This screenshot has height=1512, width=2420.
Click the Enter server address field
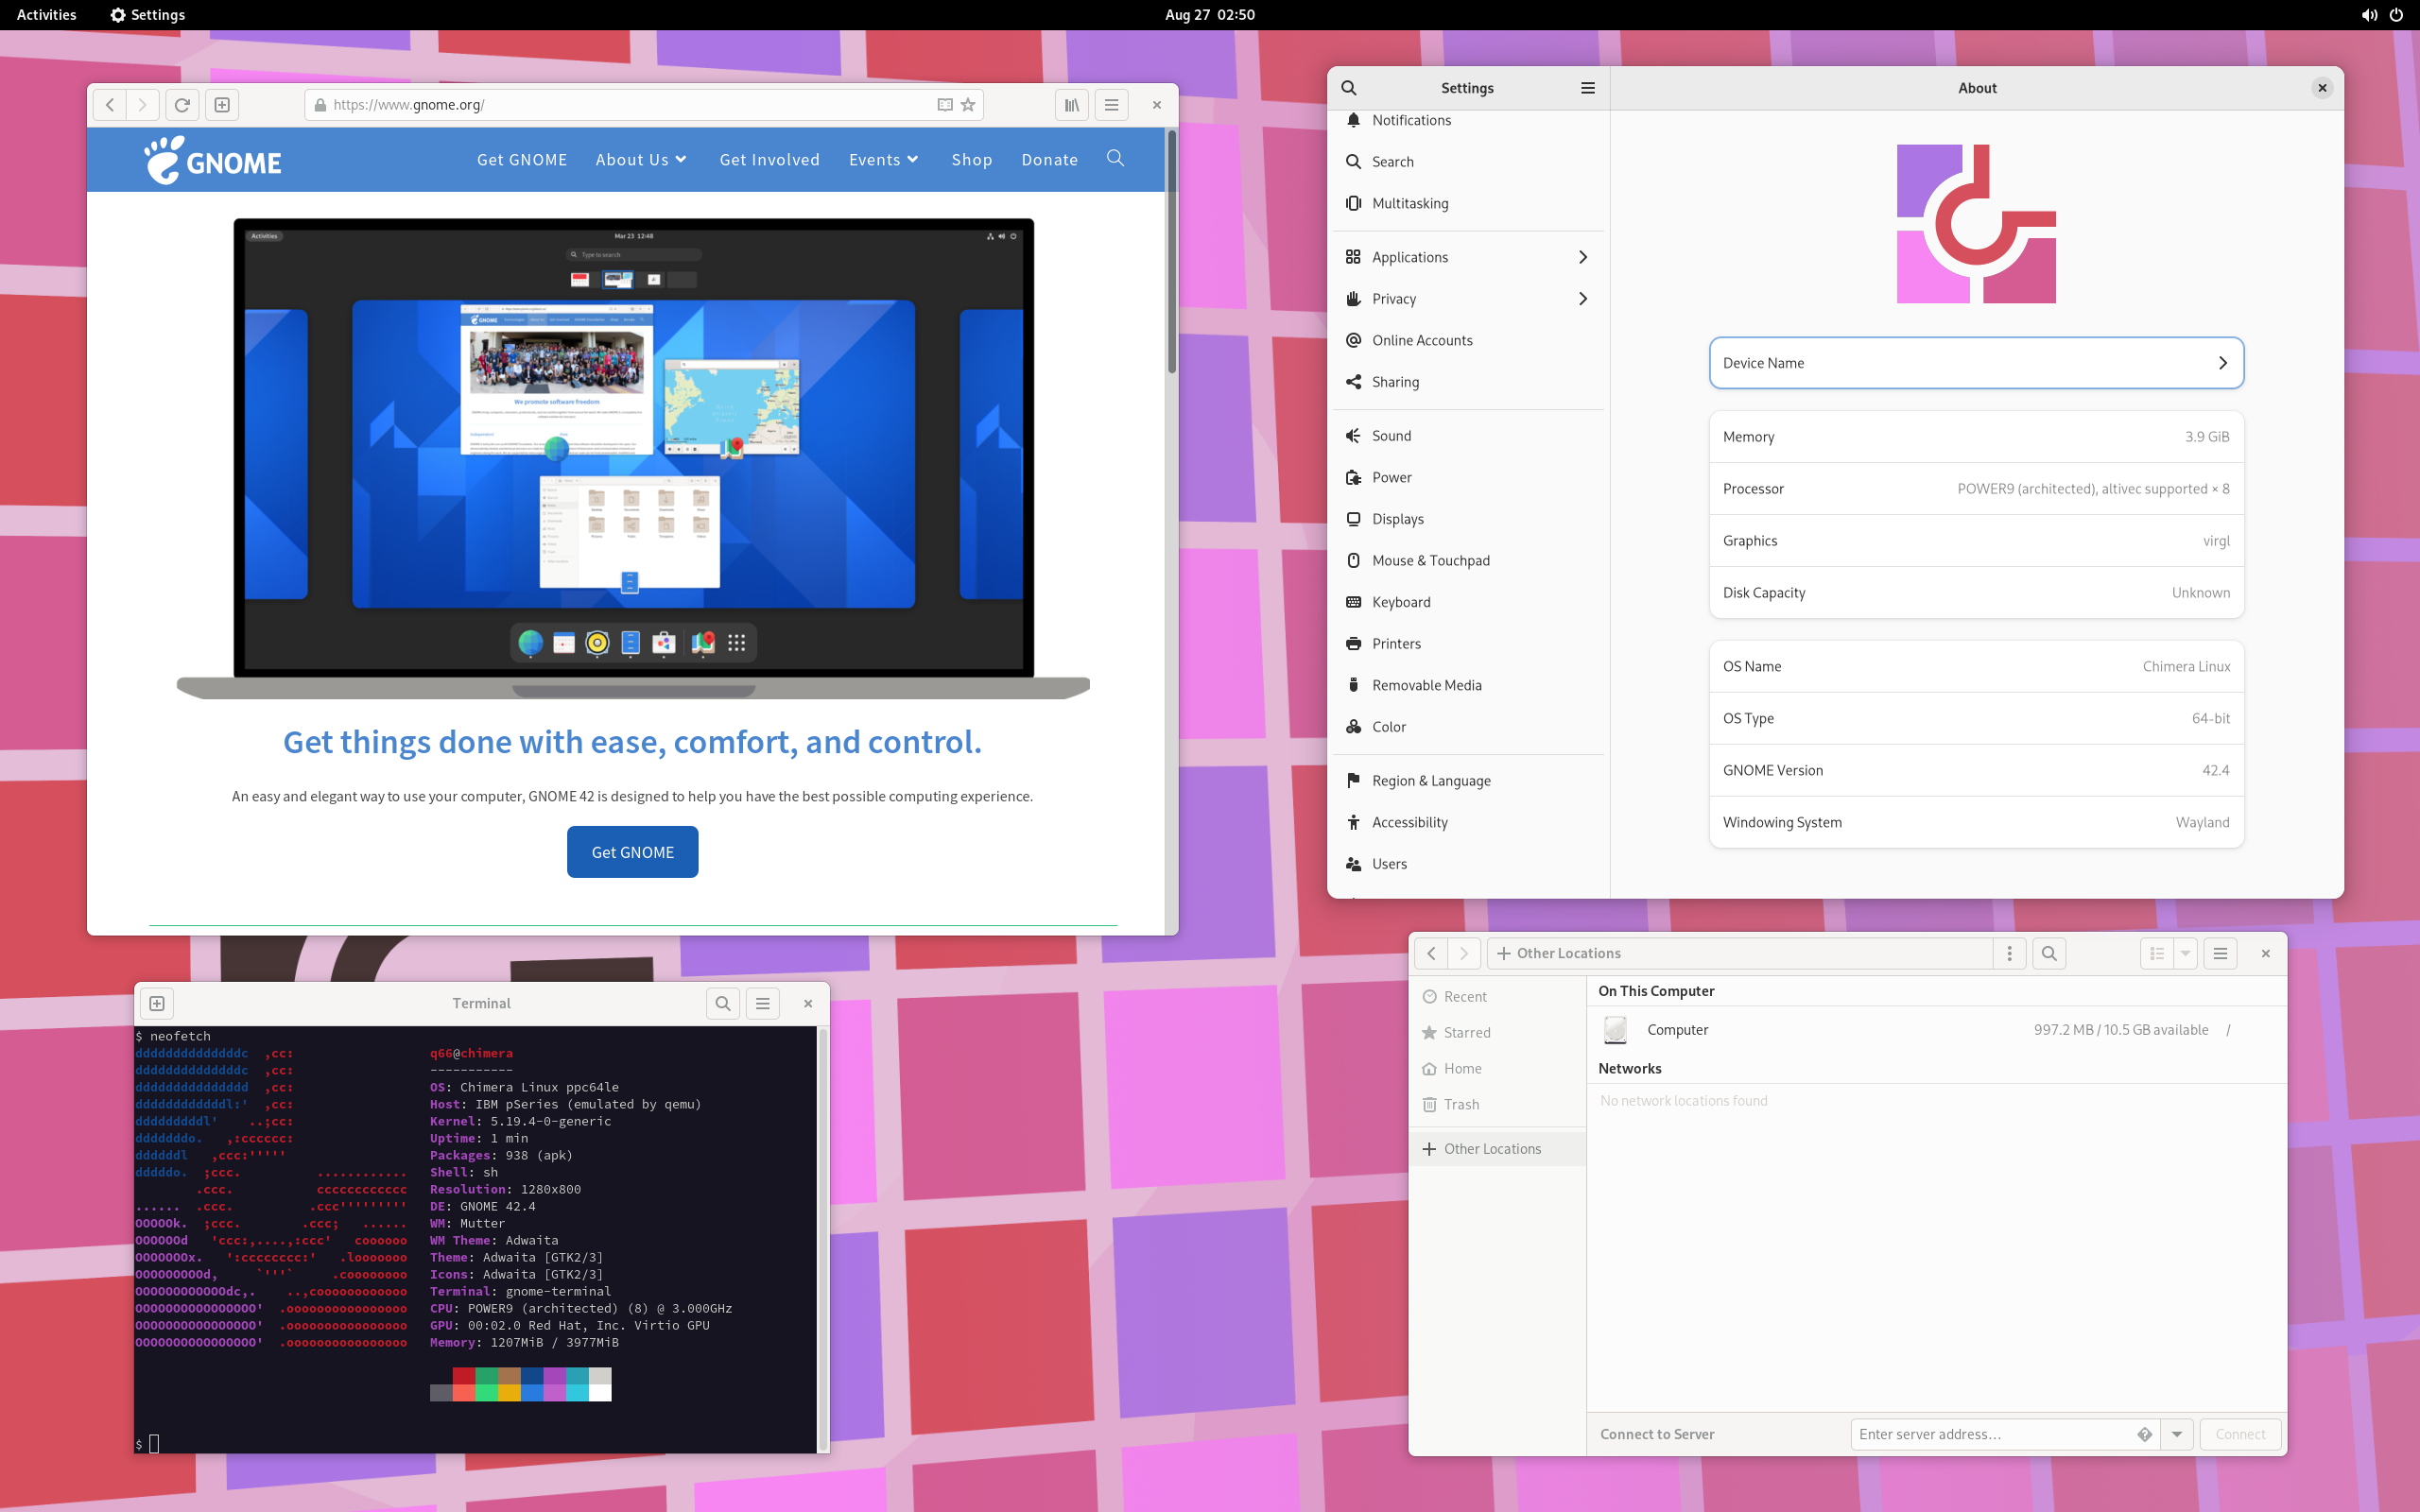pos(1990,1434)
